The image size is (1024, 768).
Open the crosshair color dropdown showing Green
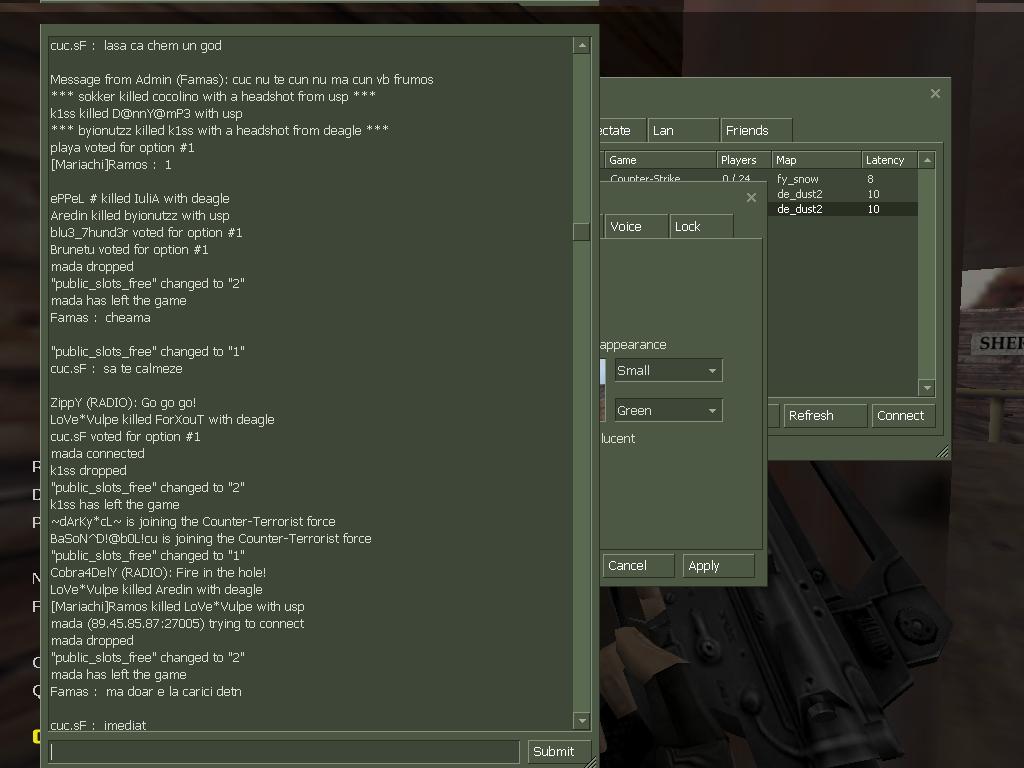668,410
